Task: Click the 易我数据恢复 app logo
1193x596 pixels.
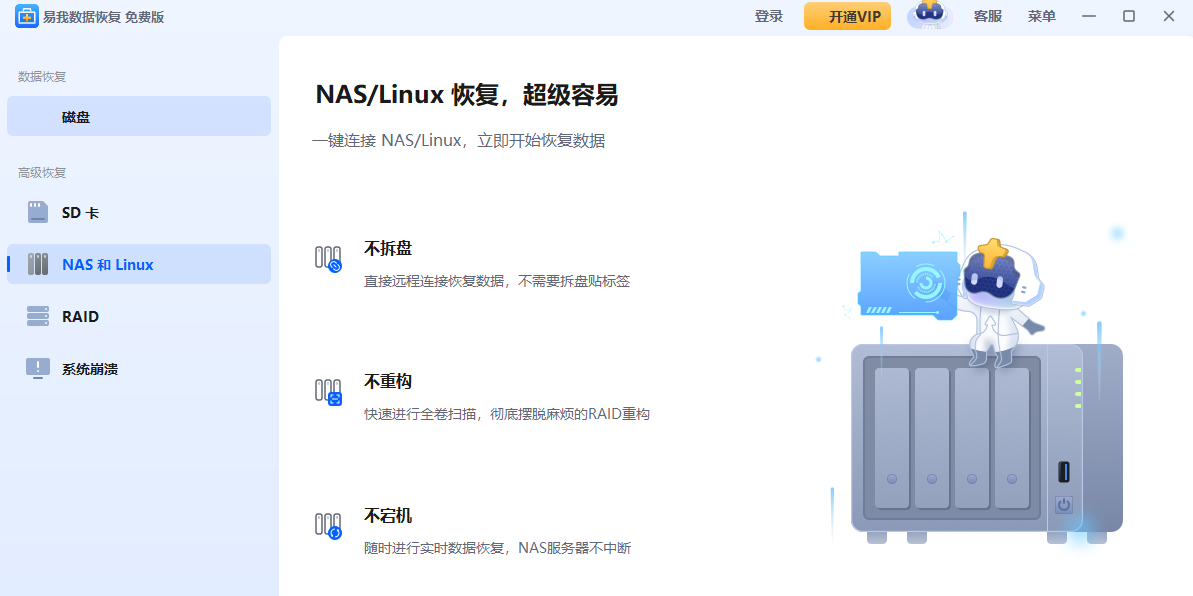Action: [x=26, y=16]
